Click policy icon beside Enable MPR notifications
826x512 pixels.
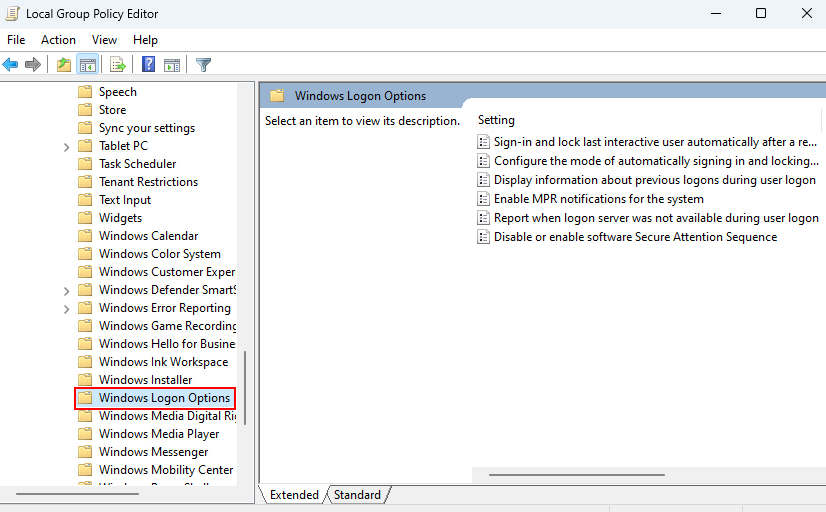[483, 199]
